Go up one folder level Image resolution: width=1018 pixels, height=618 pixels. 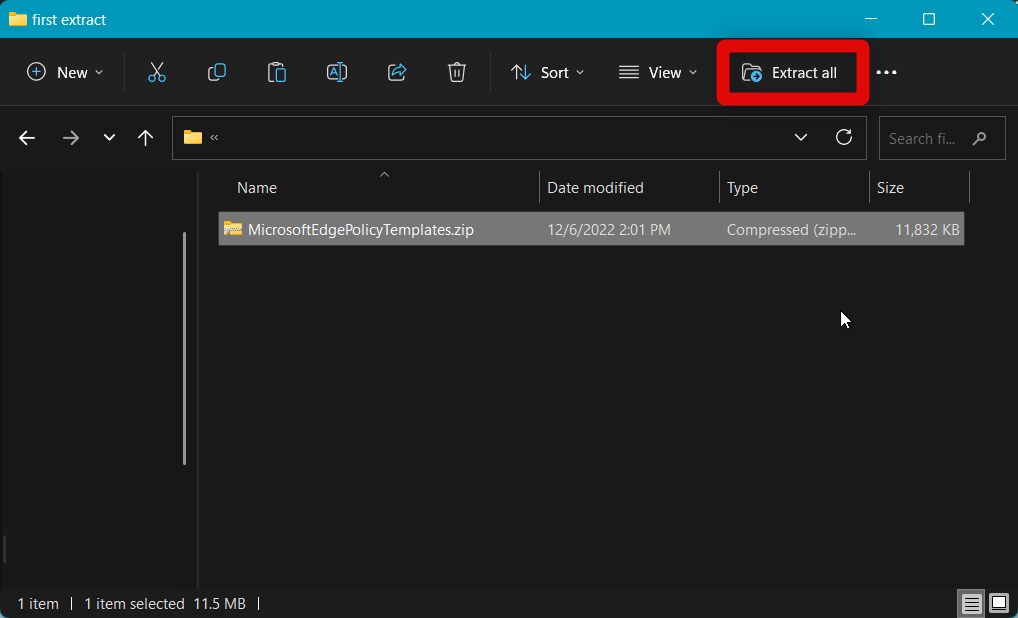[x=146, y=138]
